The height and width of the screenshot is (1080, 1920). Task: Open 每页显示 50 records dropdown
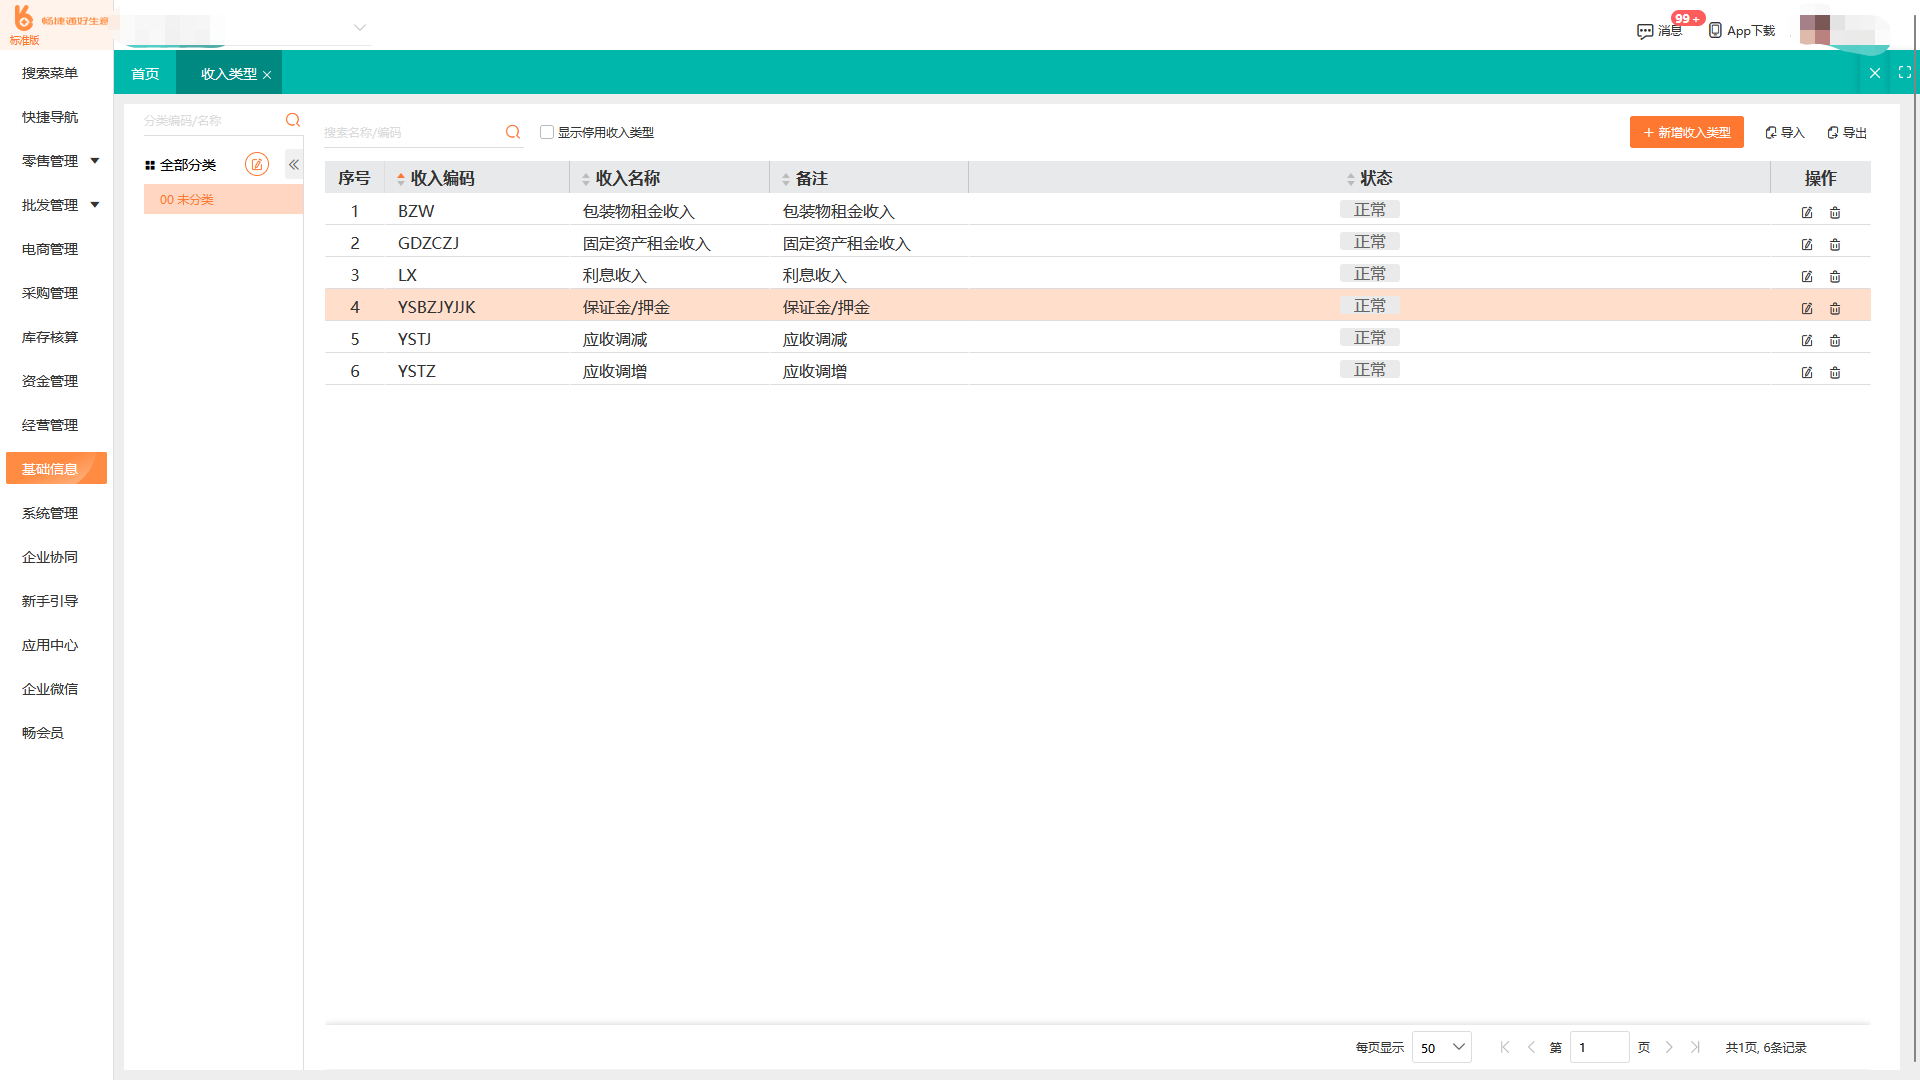coord(1440,1047)
